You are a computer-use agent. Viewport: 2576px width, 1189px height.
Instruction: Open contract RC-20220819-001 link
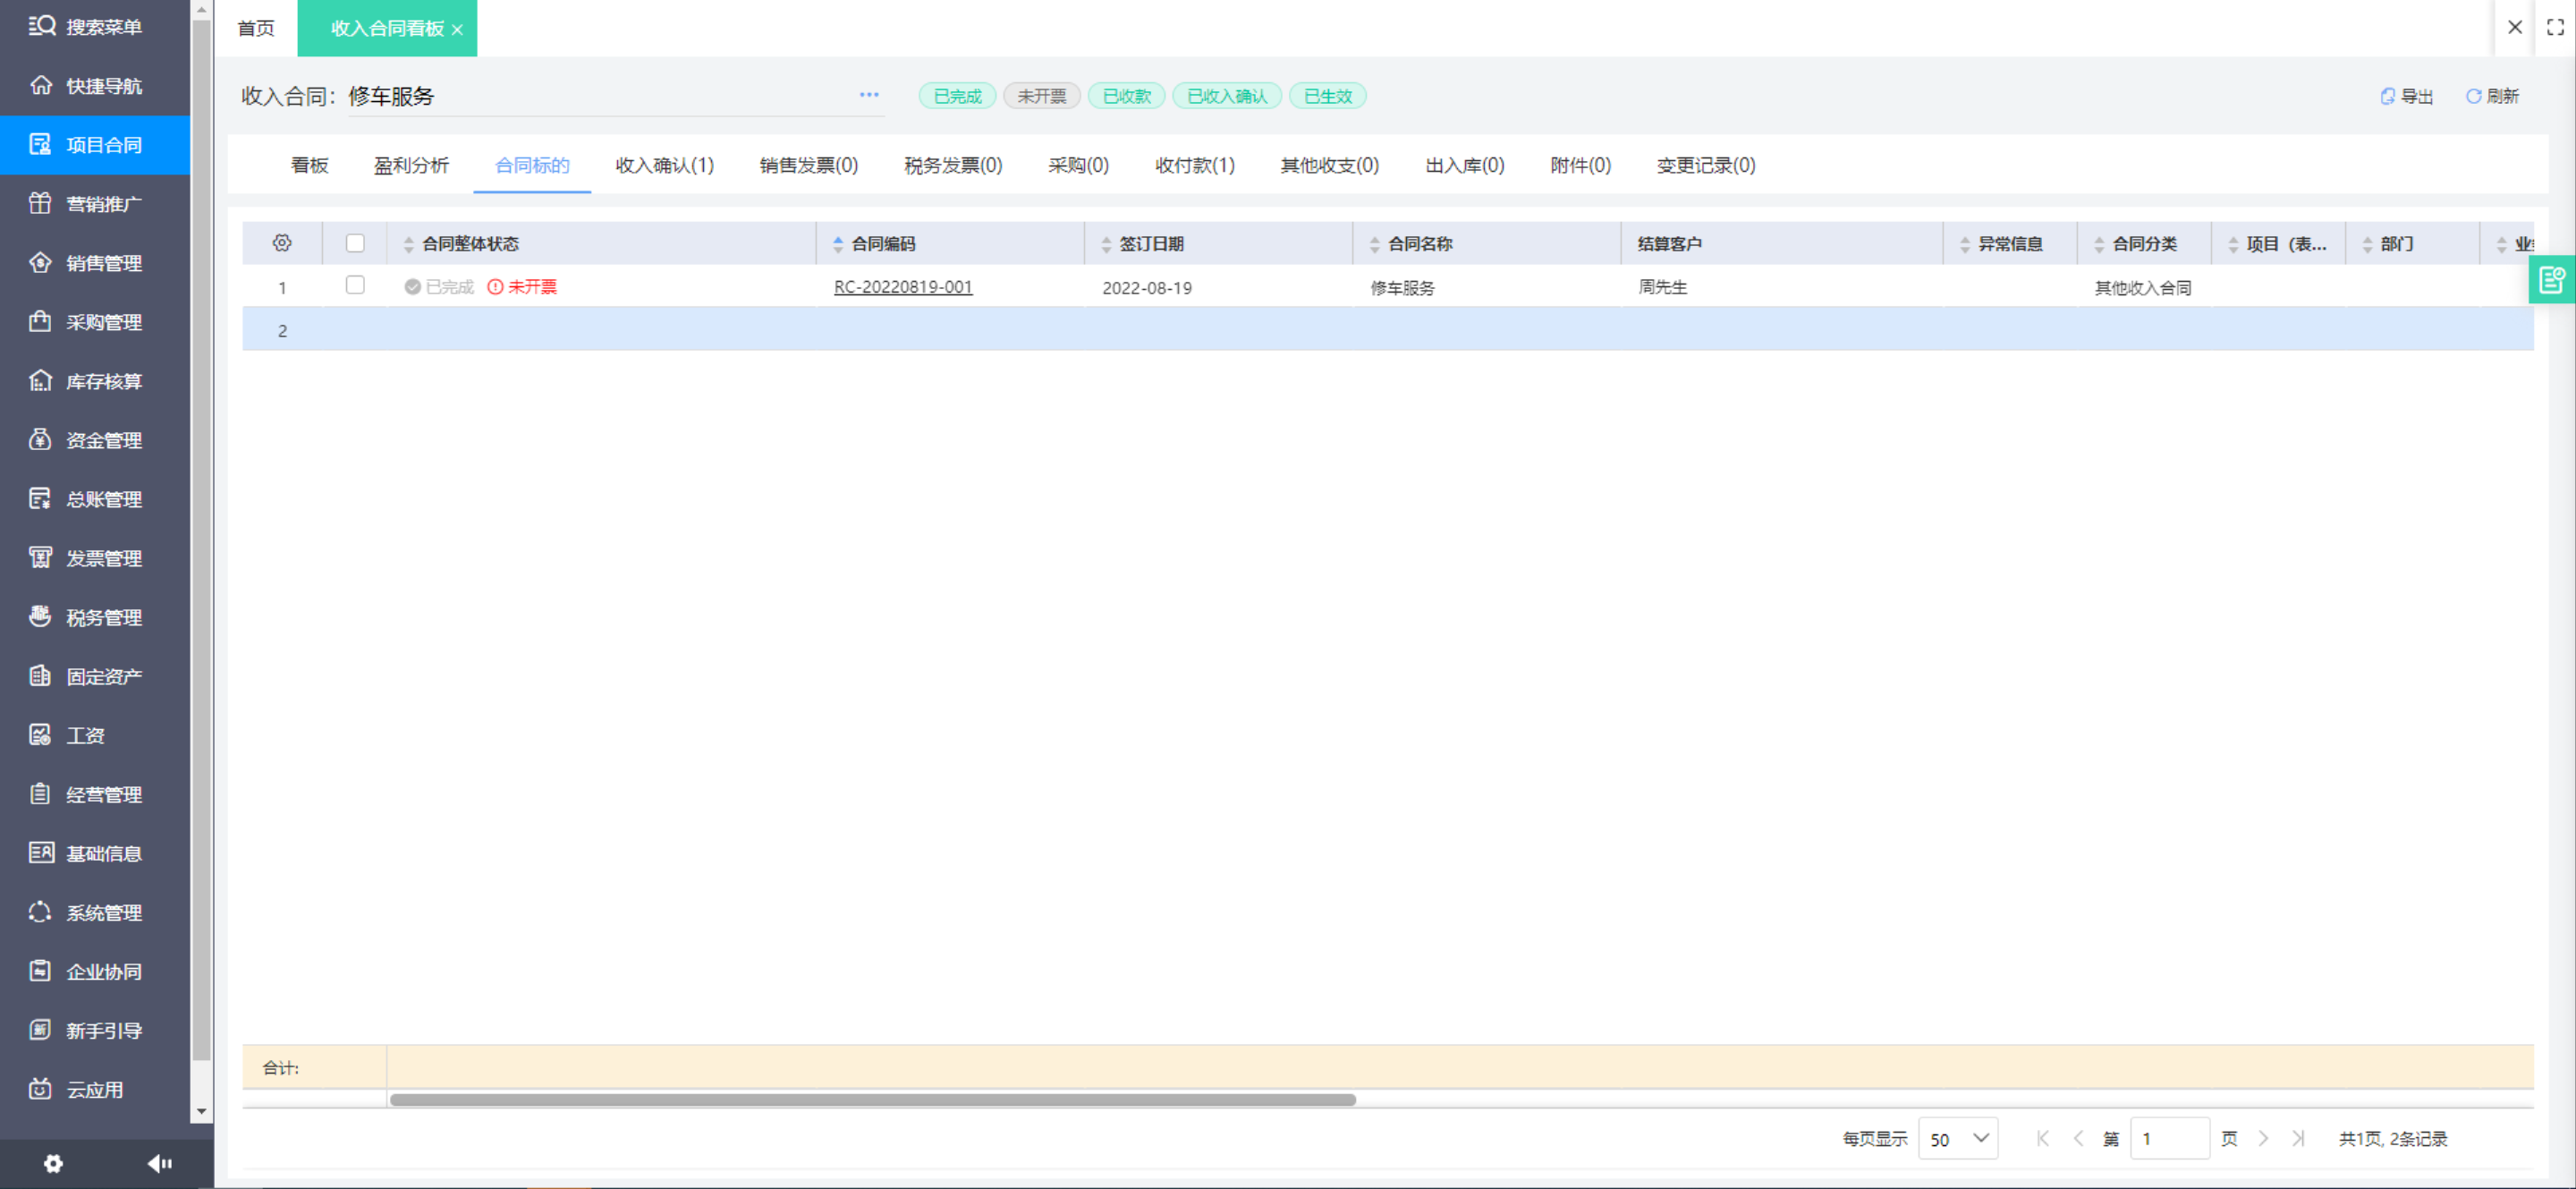point(902,287)
